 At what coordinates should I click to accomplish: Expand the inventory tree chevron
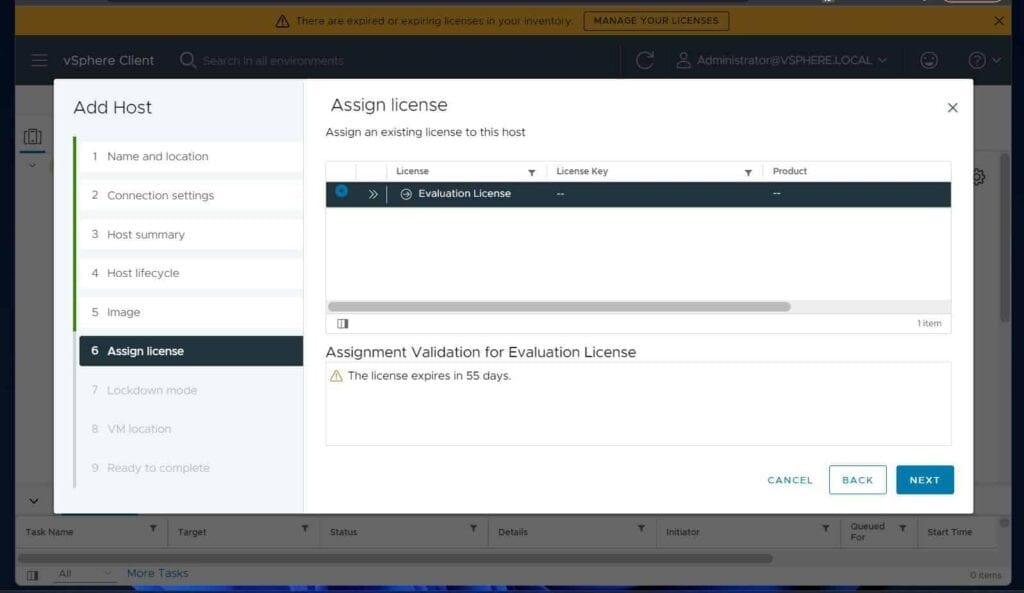32,165
